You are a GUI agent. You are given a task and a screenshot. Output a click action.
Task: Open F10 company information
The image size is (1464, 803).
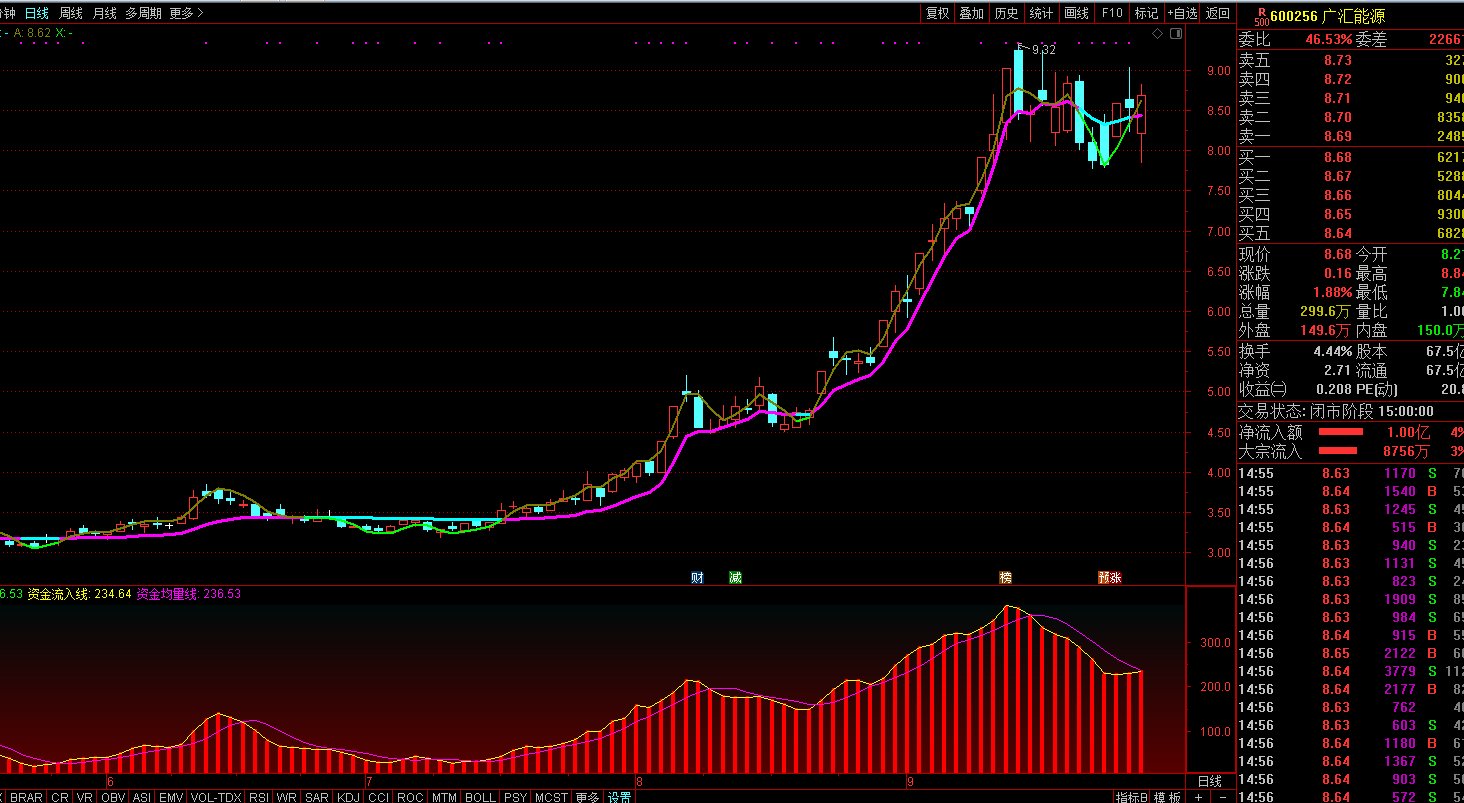pos(1111,13)
